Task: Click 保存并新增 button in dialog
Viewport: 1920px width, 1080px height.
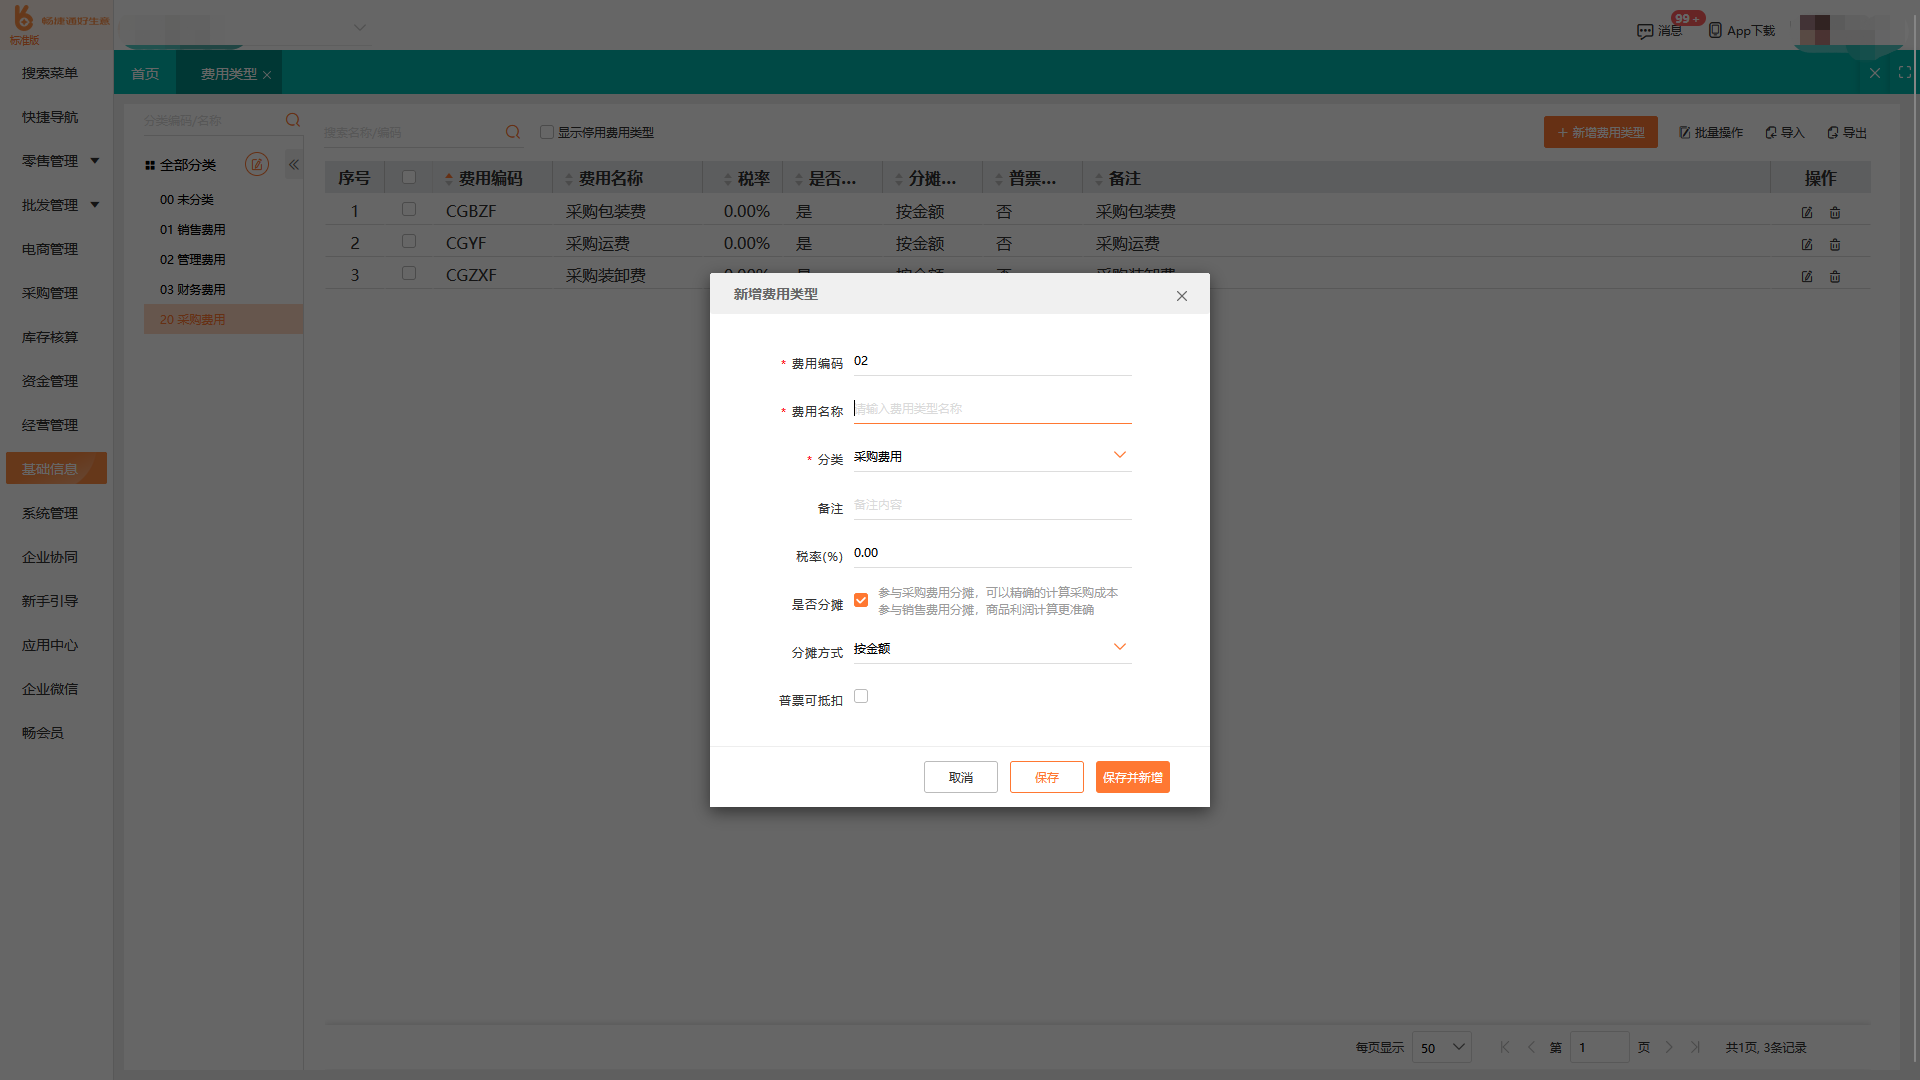Action: point(1130,777)
